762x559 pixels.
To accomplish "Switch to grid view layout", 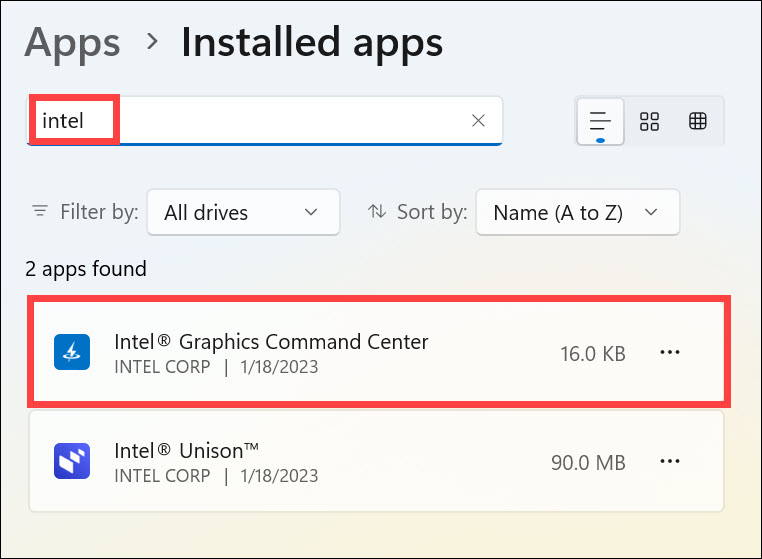I will click(650, 122).
